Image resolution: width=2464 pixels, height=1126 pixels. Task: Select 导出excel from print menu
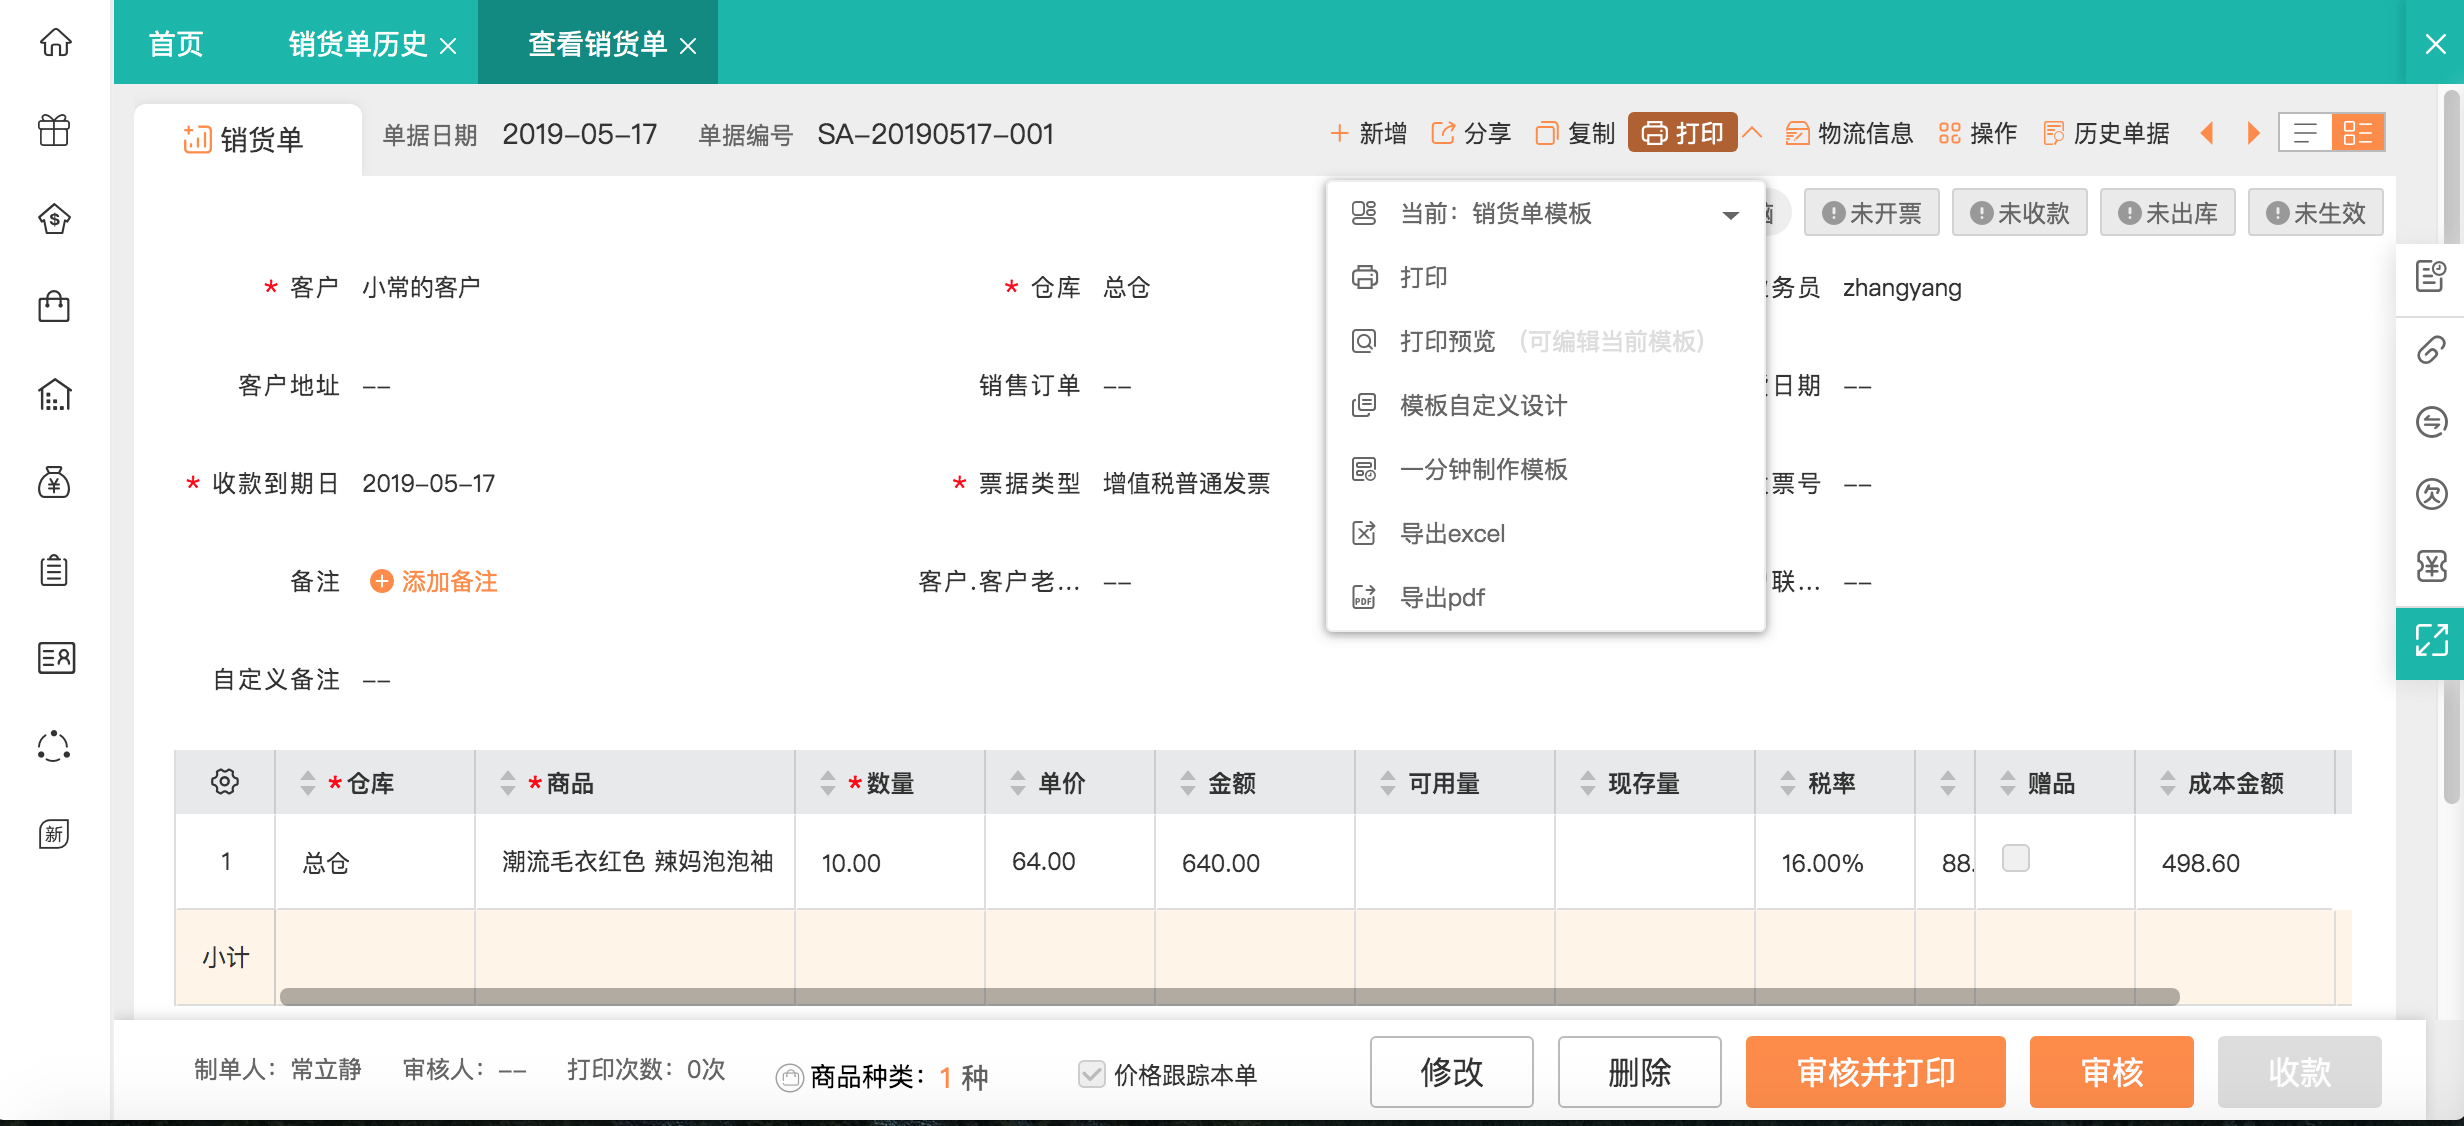tap(1446, 532)
